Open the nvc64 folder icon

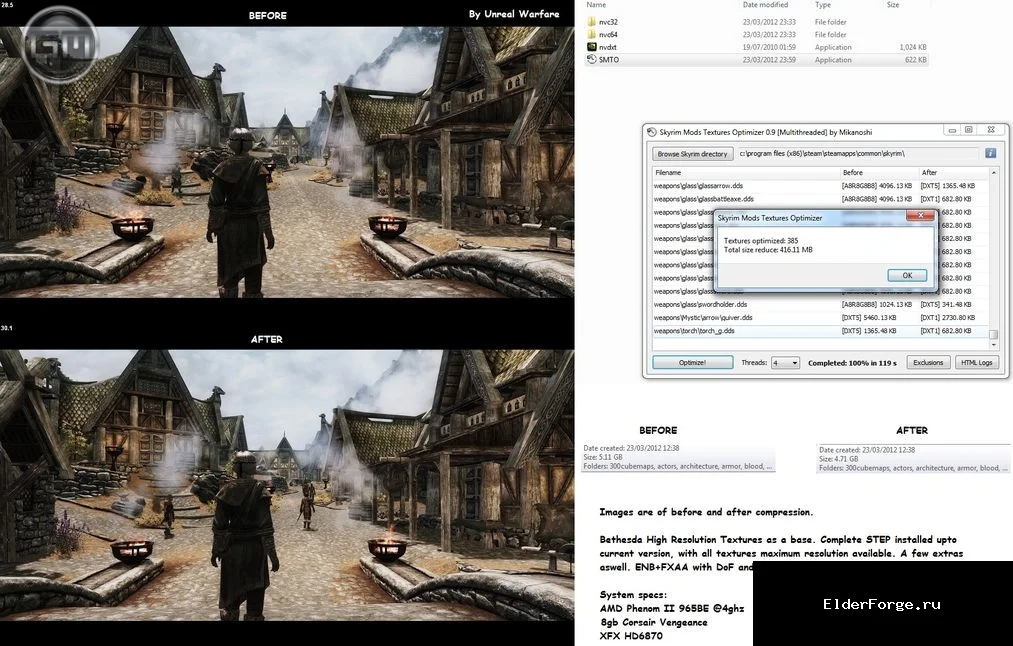pyautogui.click(x=591, y=34)
